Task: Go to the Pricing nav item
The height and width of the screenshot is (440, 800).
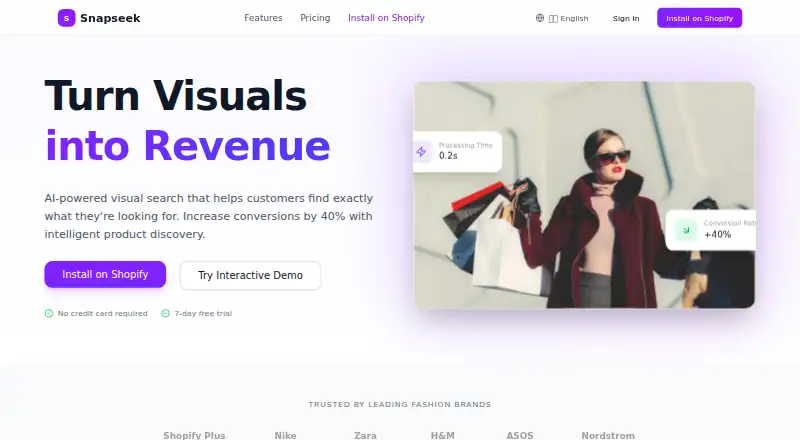Action: 315,18
